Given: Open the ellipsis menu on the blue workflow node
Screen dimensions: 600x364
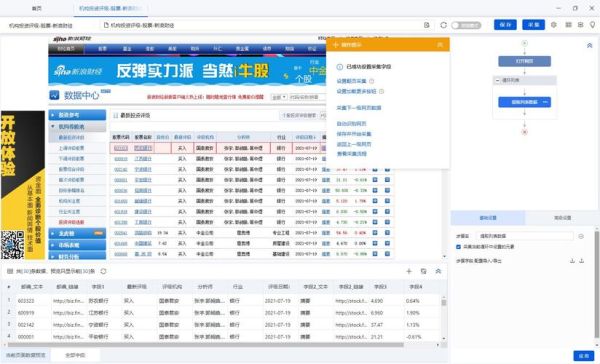Looking at the screenshot, I should tap(545, 102).
